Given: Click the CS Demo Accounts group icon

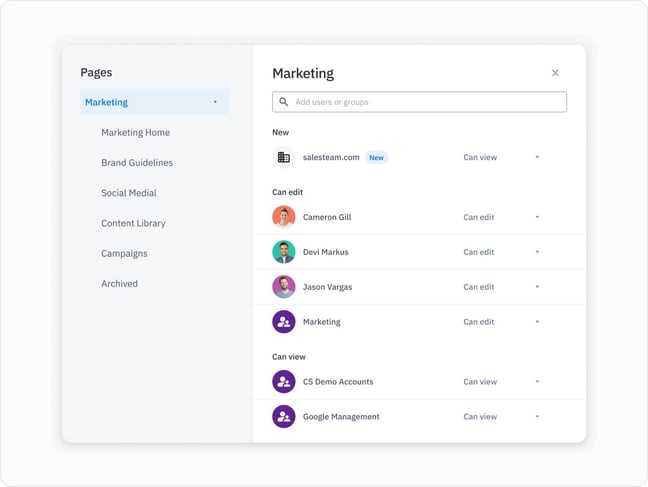Looking at the screenshot, I should click(x=284, y=382).
